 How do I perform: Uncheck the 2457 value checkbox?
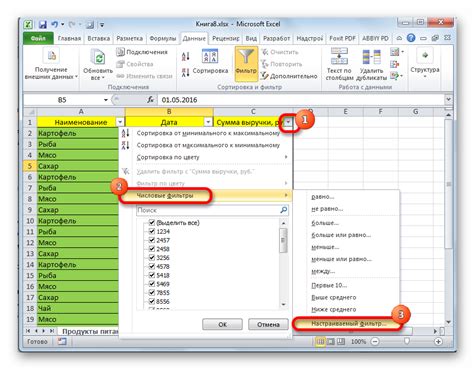pyautogui.click(x=152, y=240)
